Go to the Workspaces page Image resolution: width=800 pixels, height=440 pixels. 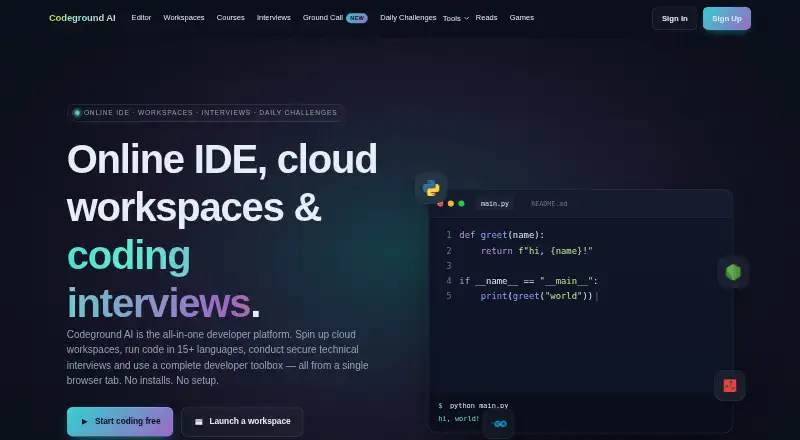coord(184,17)
